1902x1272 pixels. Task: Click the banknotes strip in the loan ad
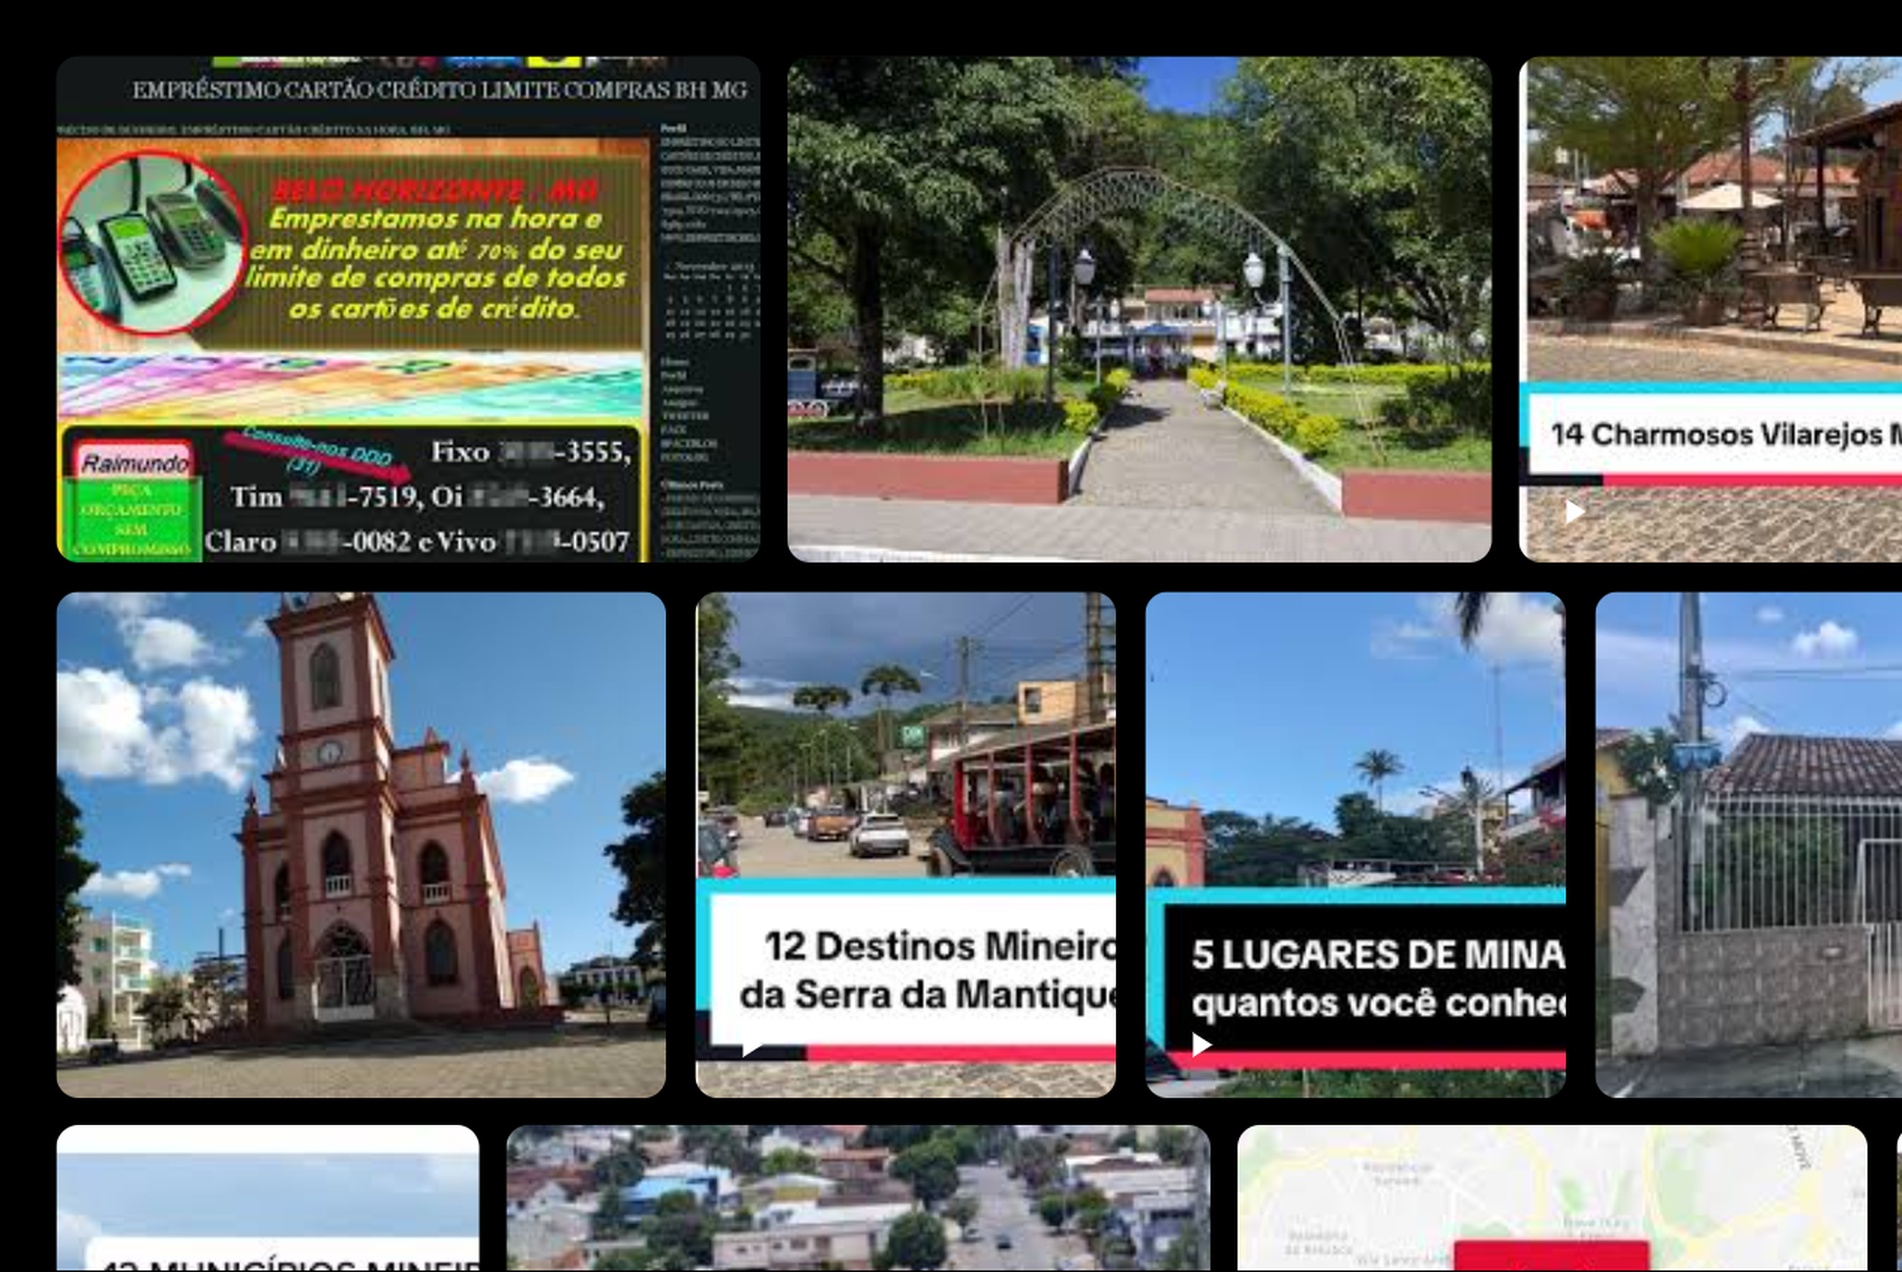point(350,385)
